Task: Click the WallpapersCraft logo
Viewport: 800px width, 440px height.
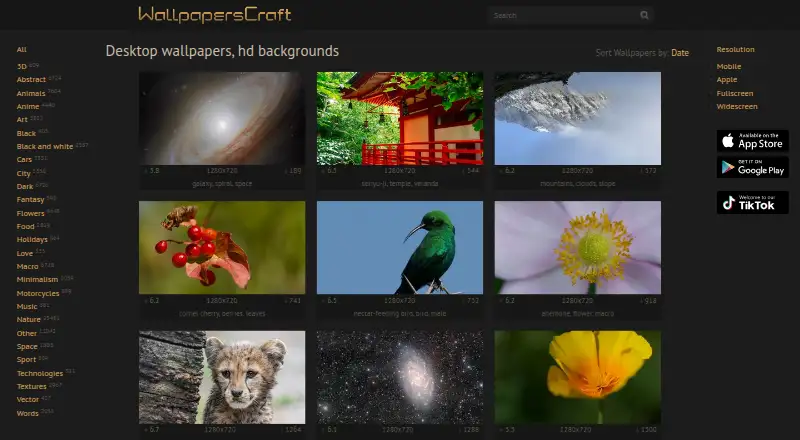Action: [x=214, y=14]
